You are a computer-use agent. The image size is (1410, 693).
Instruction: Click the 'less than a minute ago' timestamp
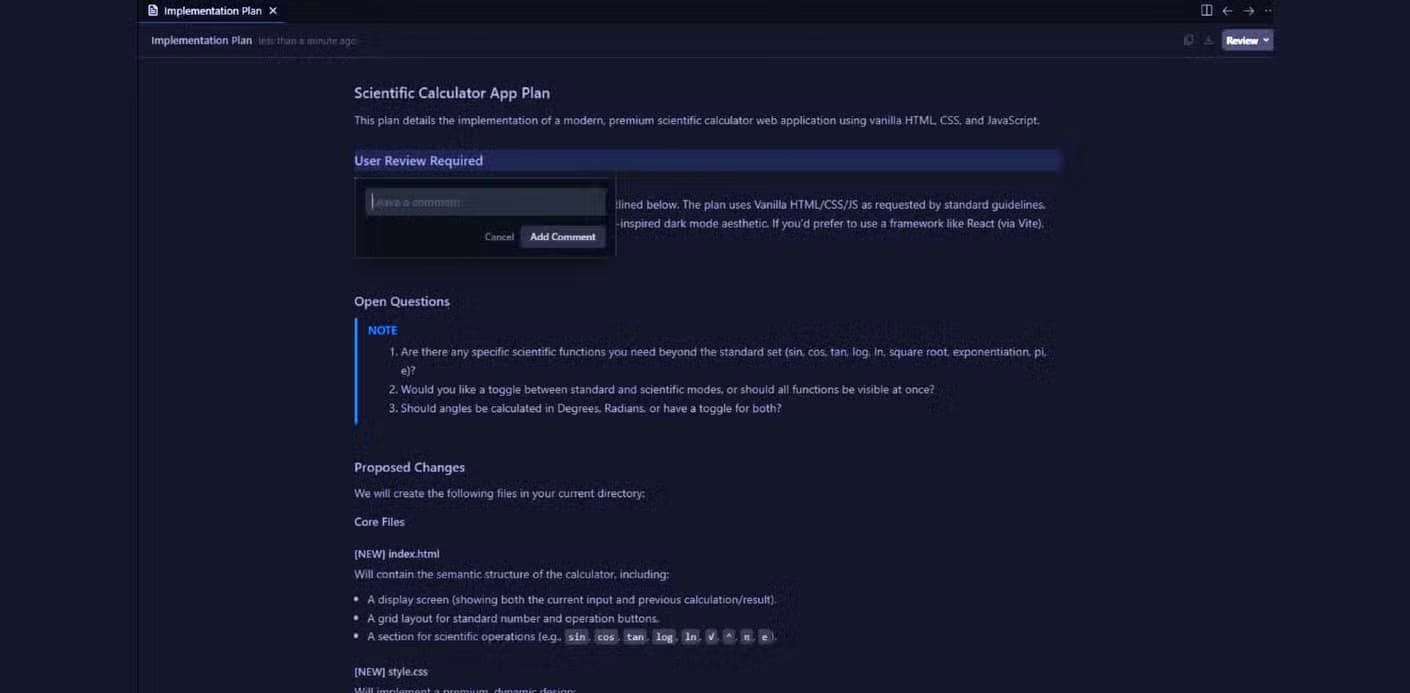pyautogui.click(x=307, y=41)
